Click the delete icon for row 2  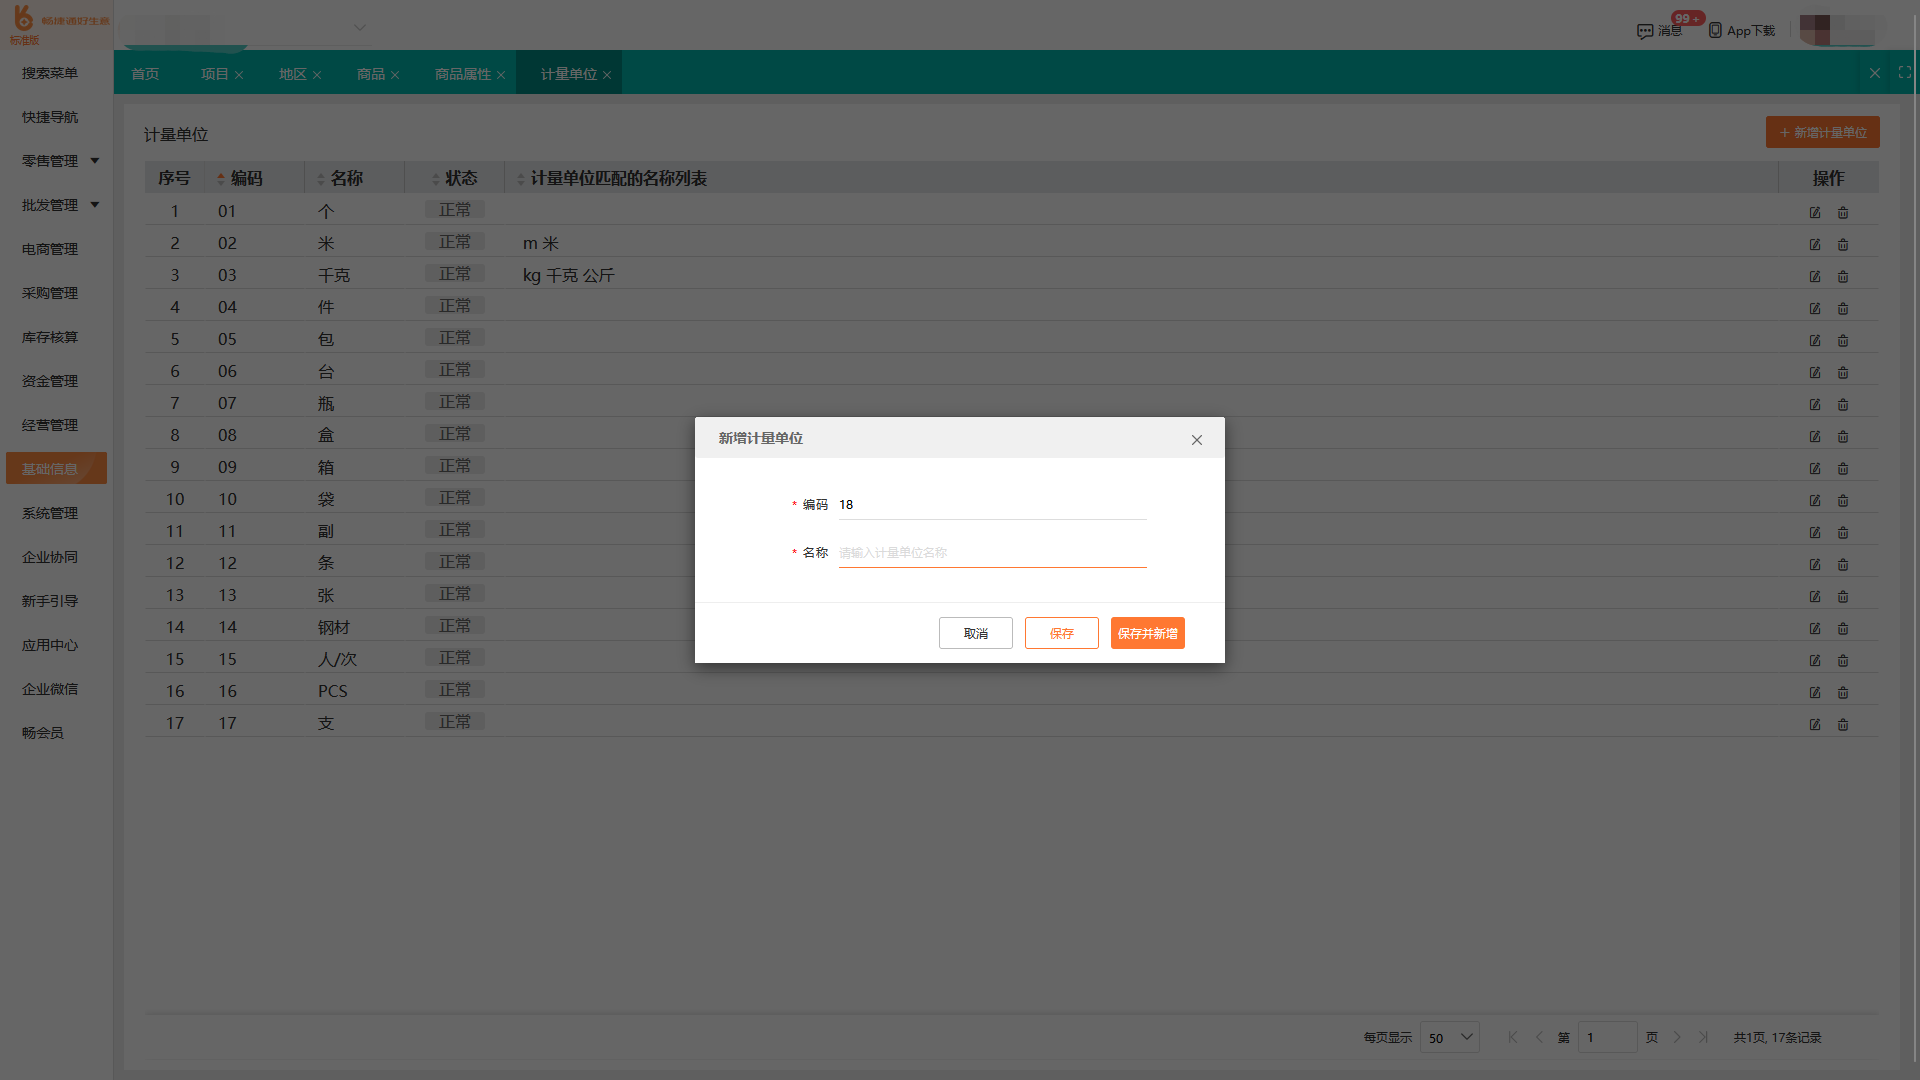[x=1844, y=244]
